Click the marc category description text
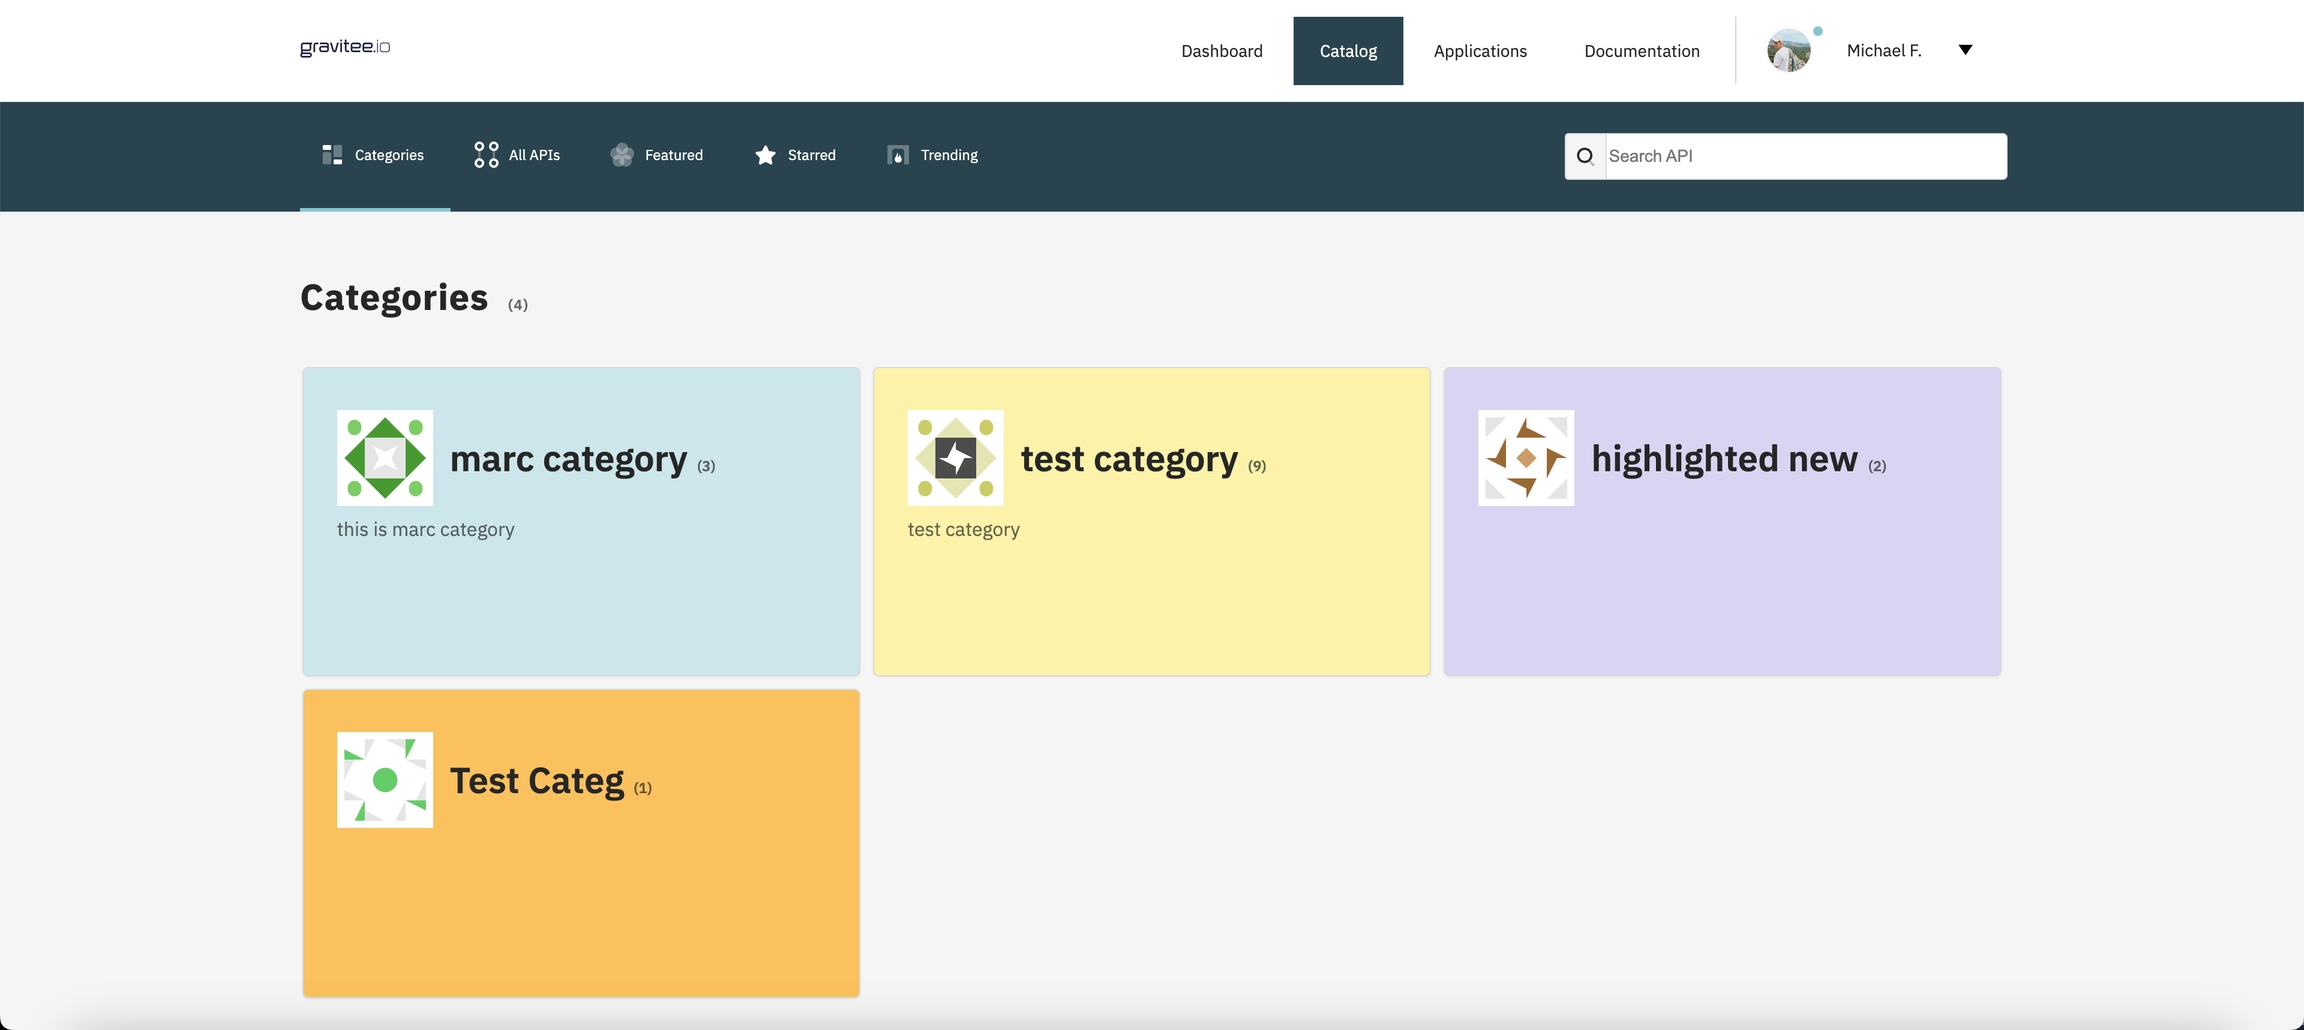 (426, 529)
